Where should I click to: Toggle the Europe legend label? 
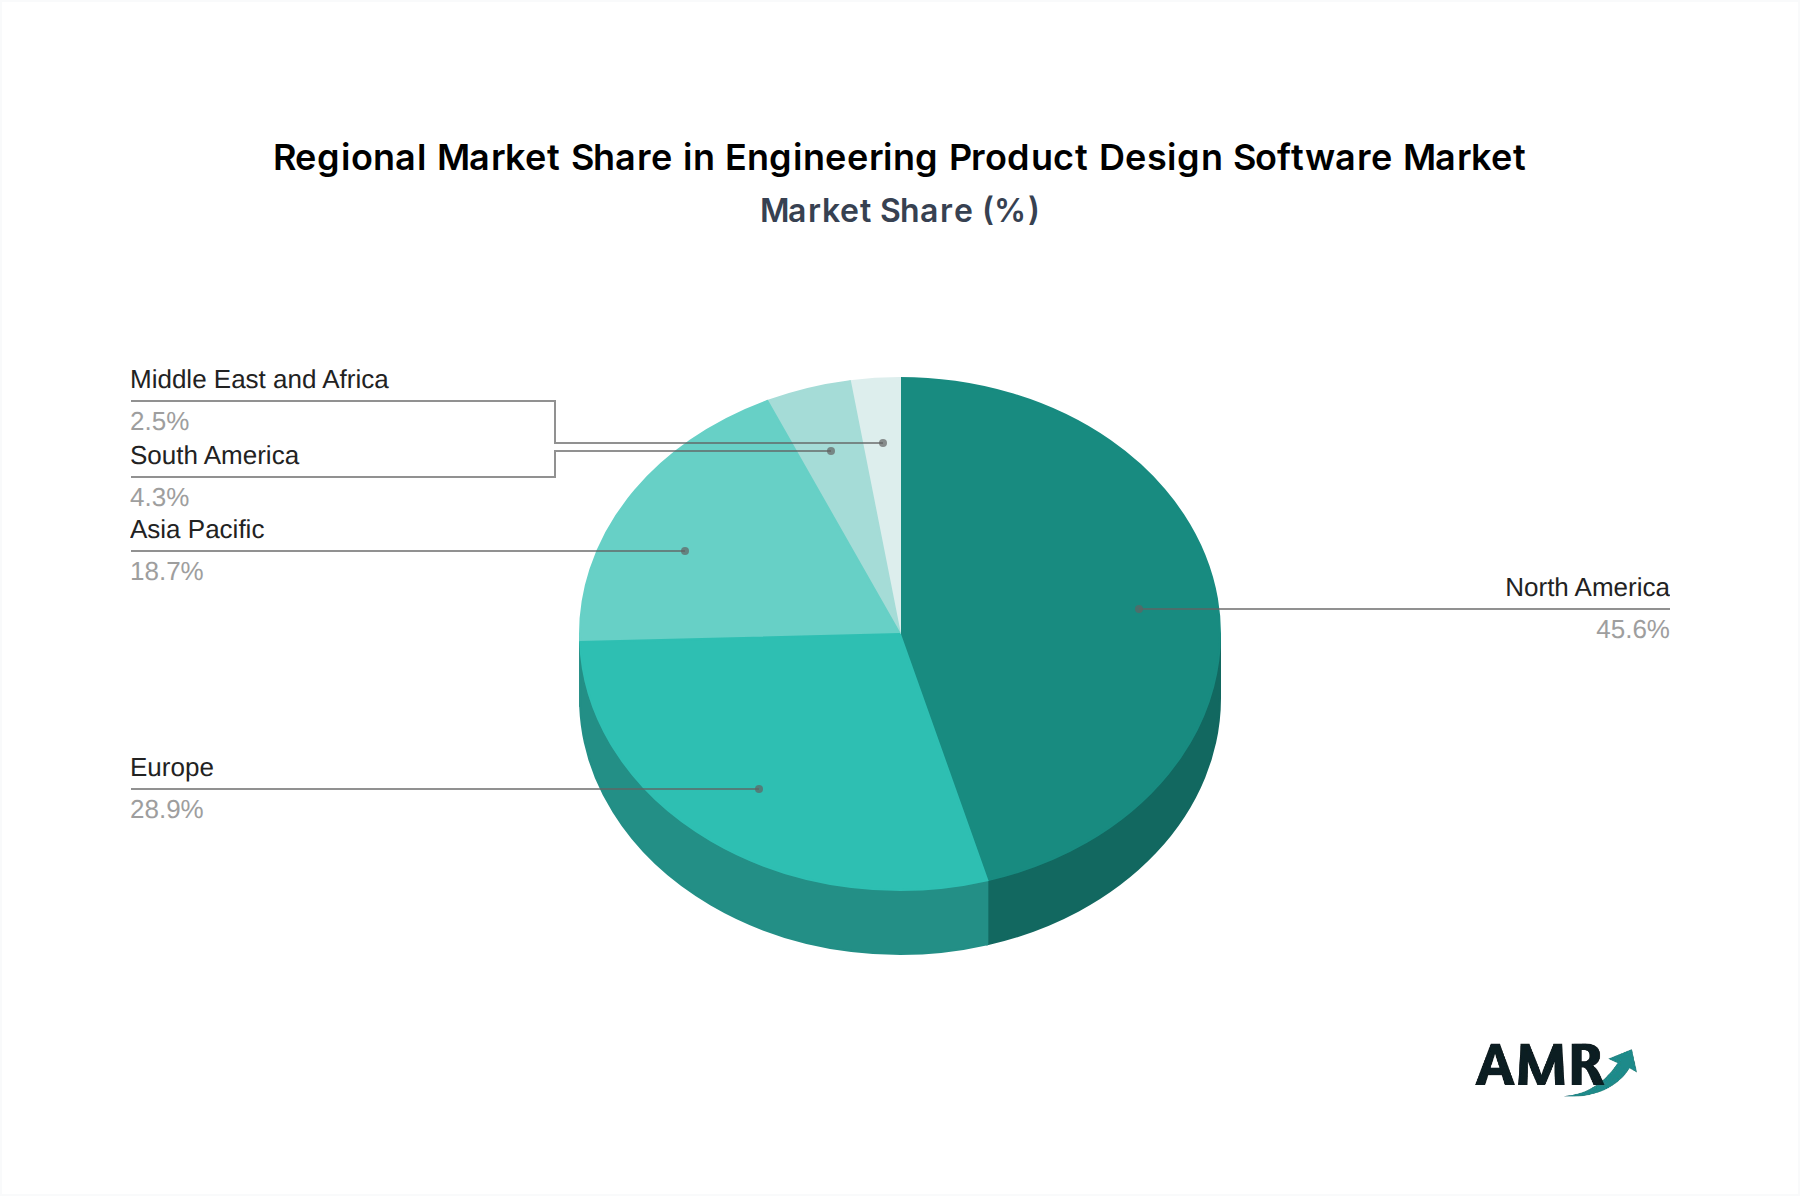pos(171,767)
